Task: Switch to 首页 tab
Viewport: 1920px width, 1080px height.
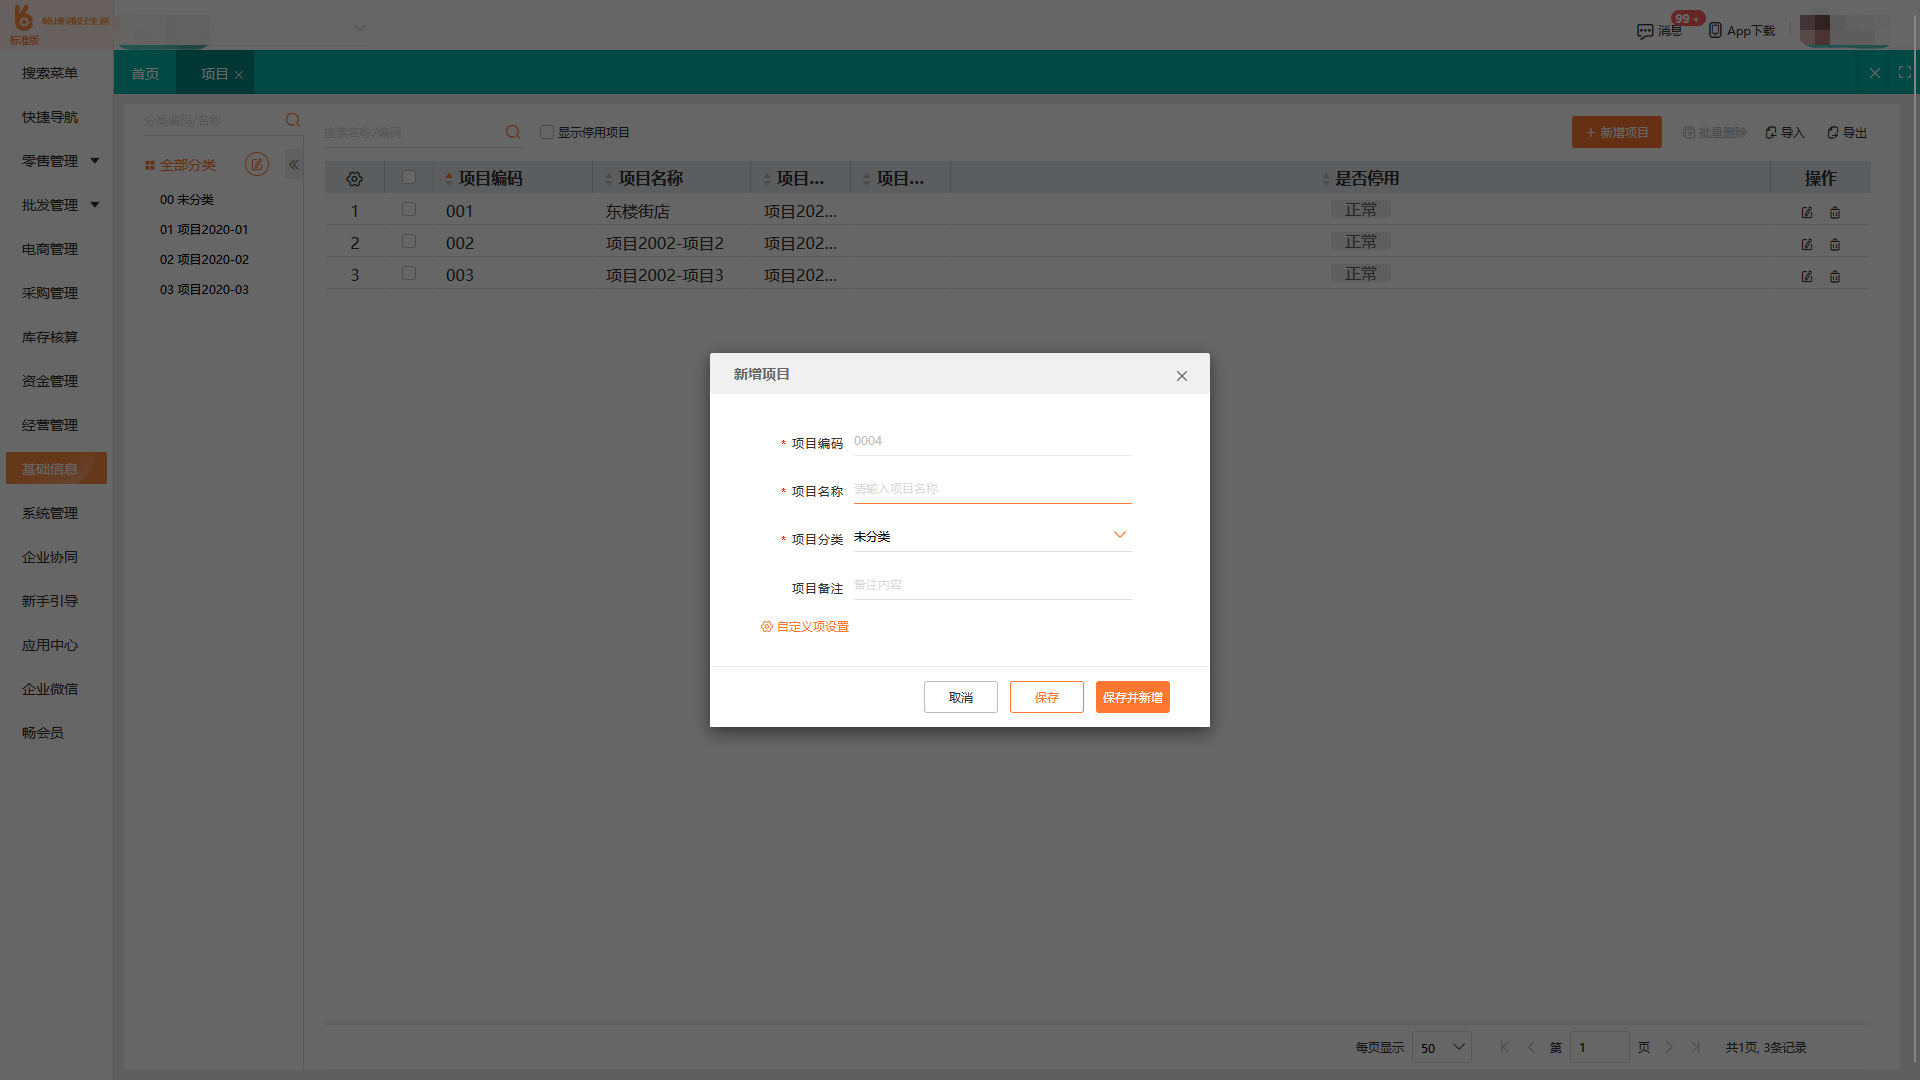Action: pos(145,73)
